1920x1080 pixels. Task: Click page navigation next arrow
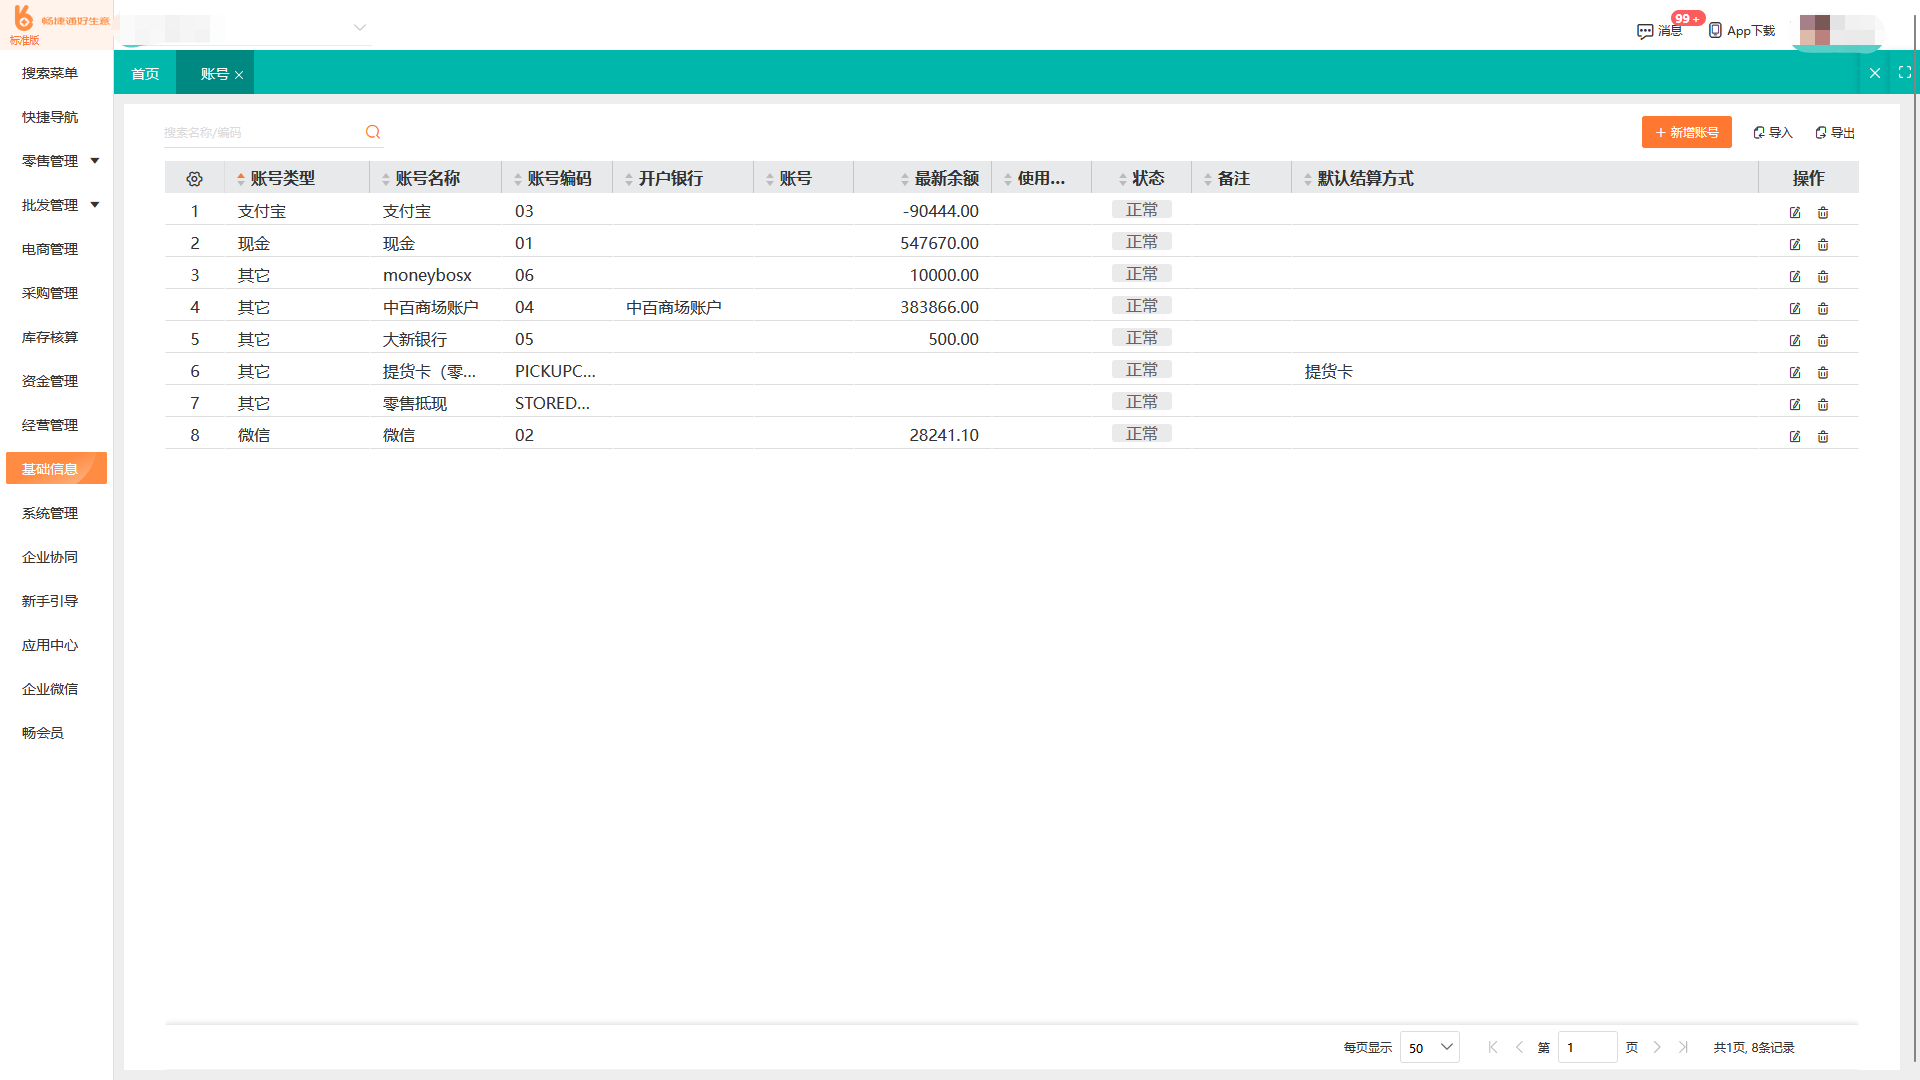[x=1658, y=1047]
